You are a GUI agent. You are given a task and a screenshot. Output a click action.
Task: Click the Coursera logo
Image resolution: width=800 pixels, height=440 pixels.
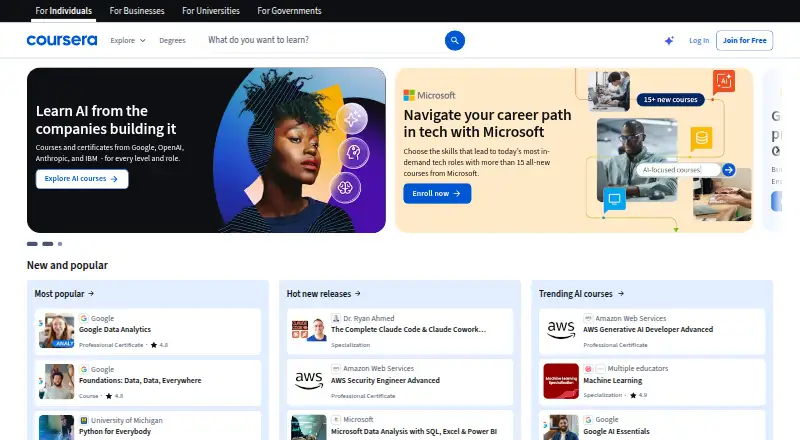click(x=62, y=40)
